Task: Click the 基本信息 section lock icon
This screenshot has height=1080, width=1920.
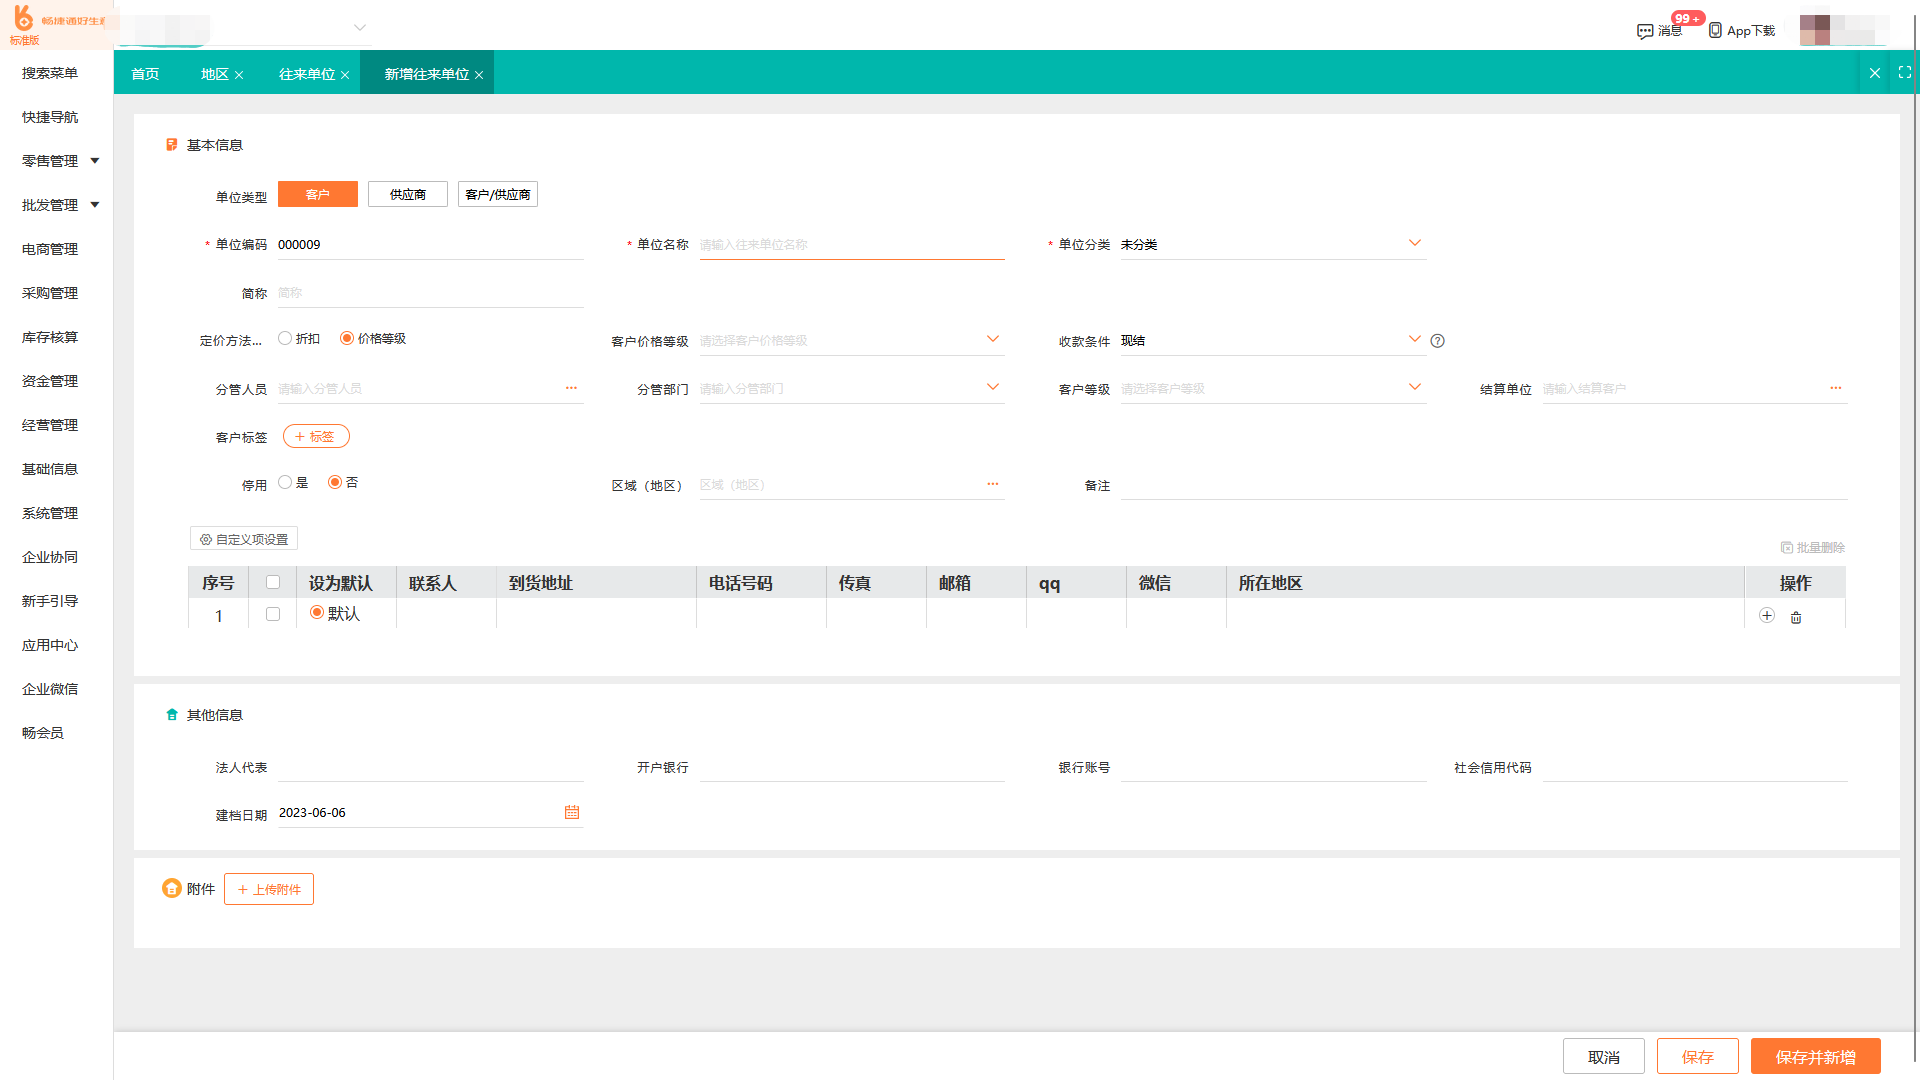Action: coord(171,145)
